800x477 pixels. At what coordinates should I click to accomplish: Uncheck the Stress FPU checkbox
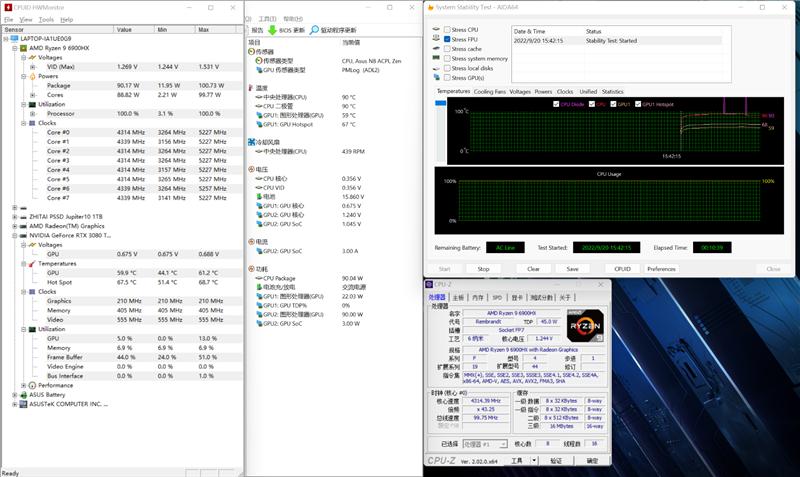[x=446, y=39]
